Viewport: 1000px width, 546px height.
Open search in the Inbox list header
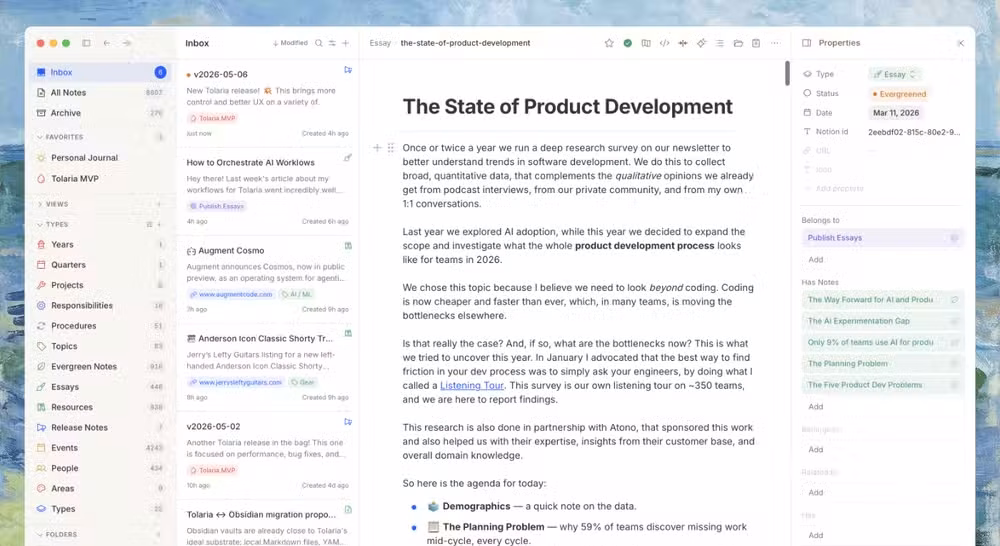tap(318, 43)
